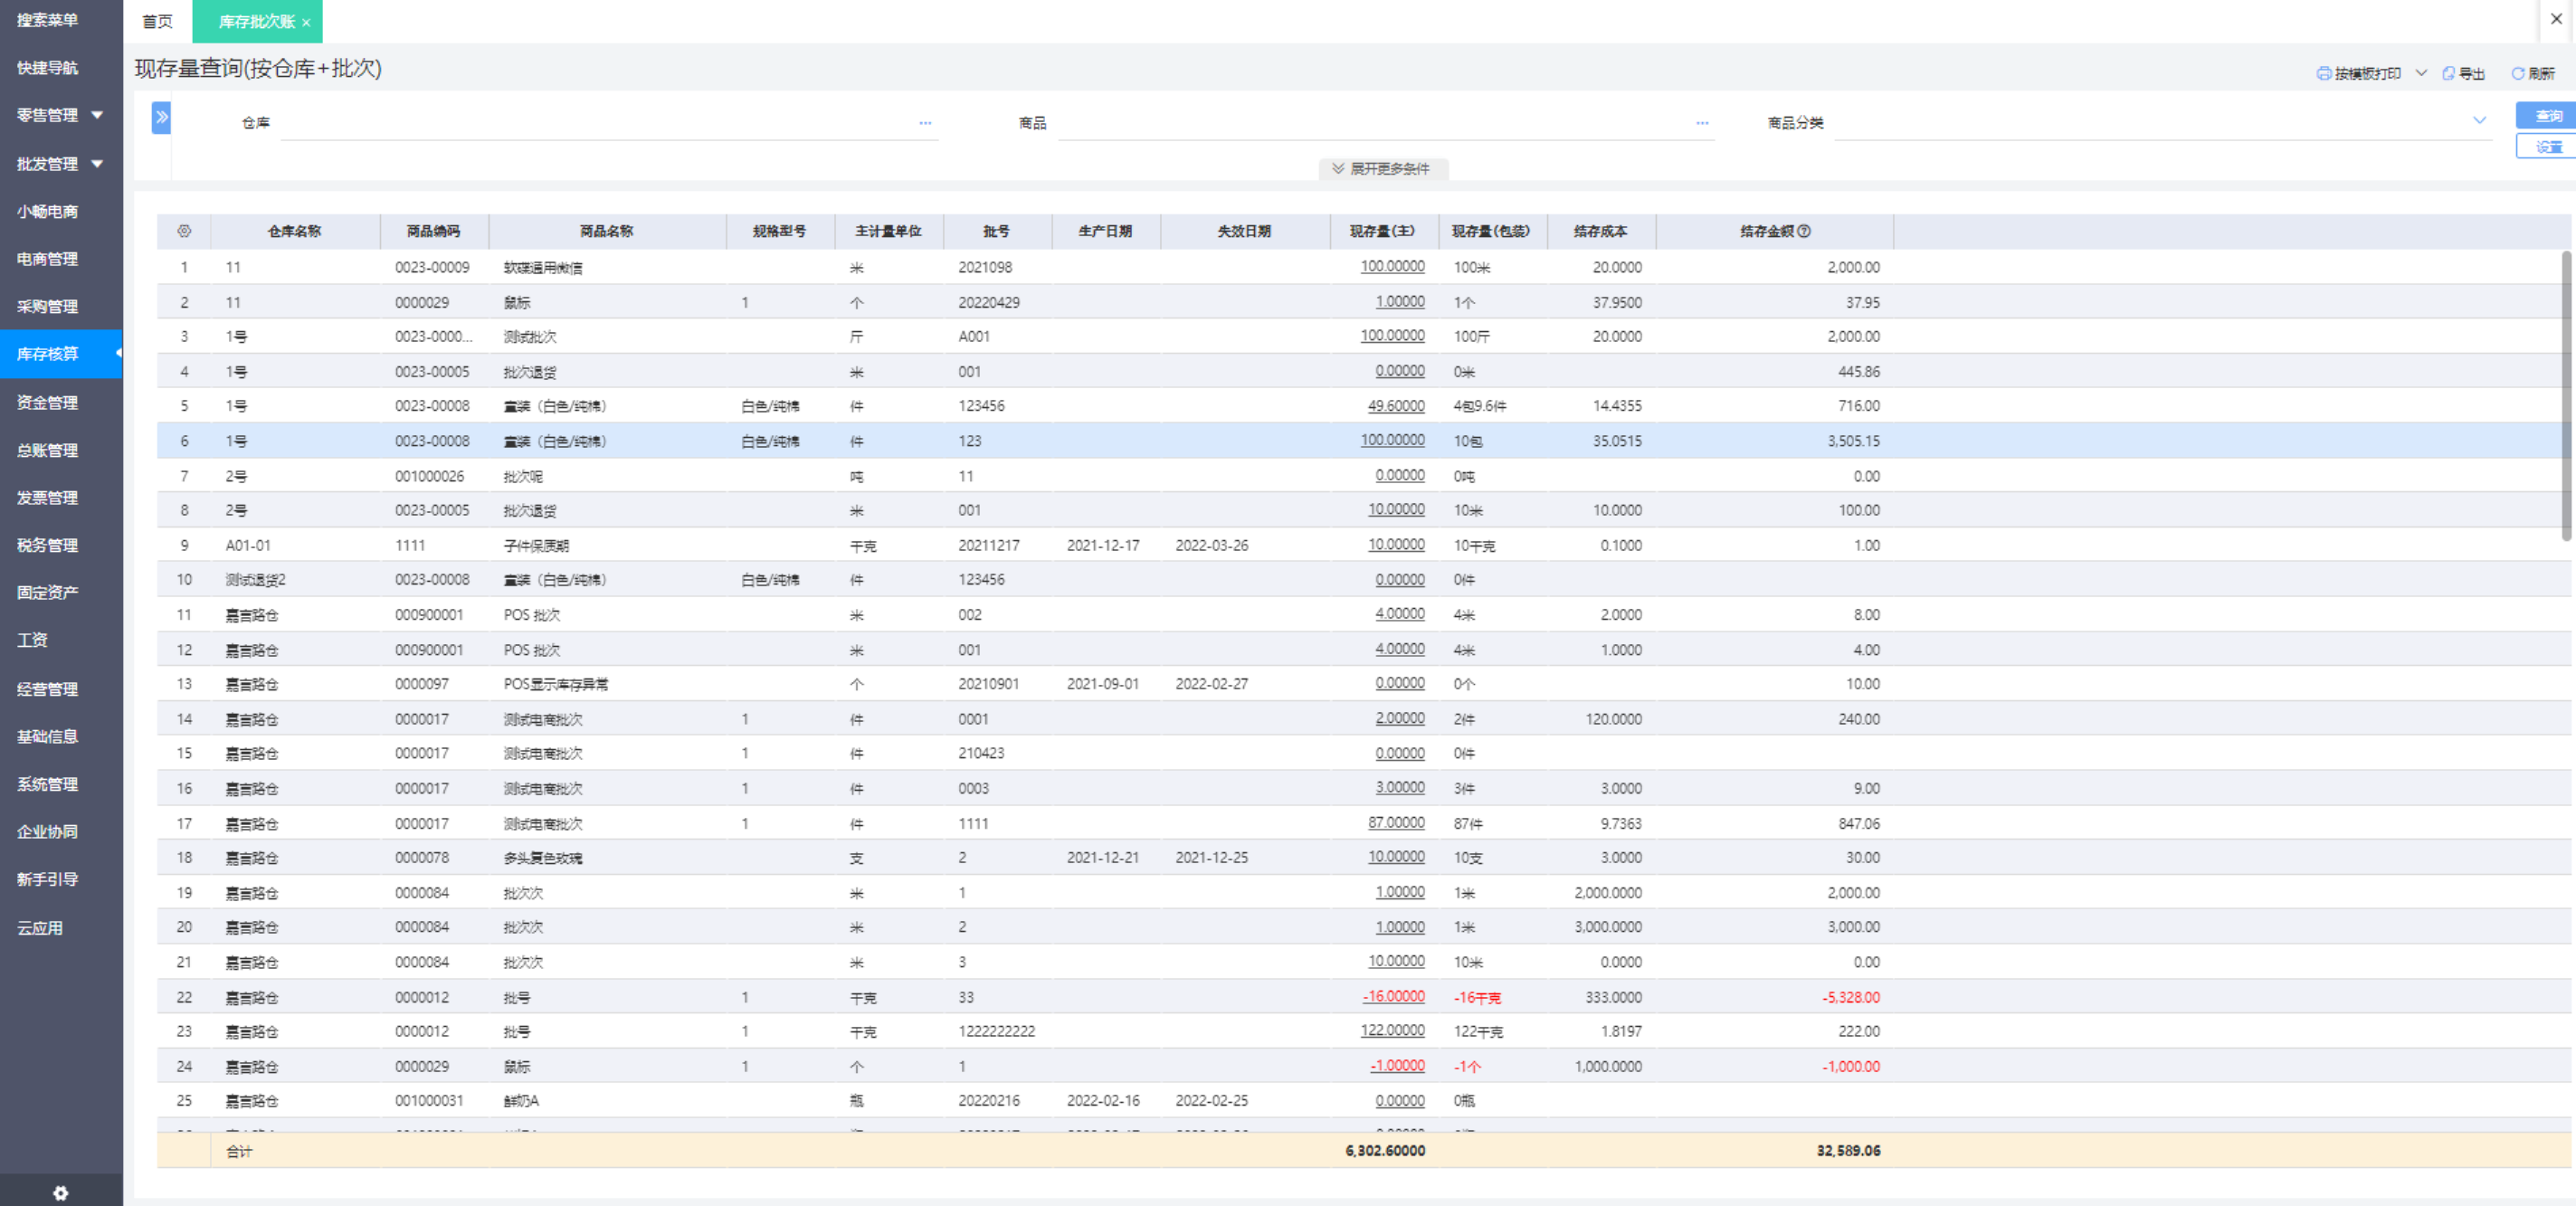The image size is (2576, 1206).
Task: Click the 库存批次 active tab
Action: [x=253, y=22]
